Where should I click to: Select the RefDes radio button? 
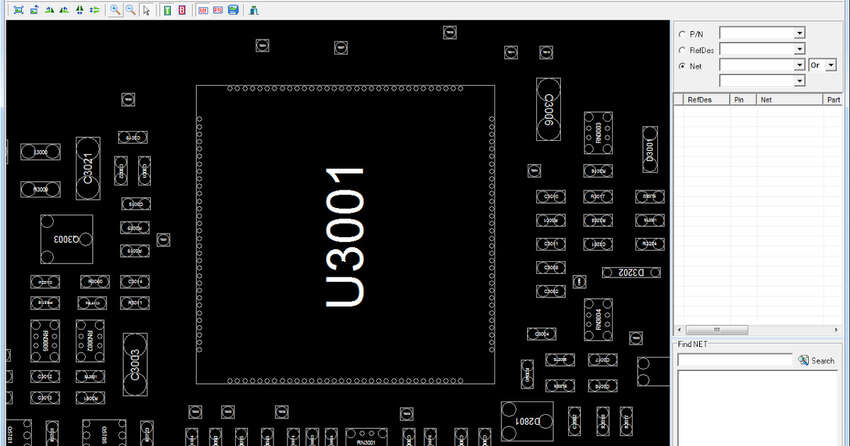682,50
